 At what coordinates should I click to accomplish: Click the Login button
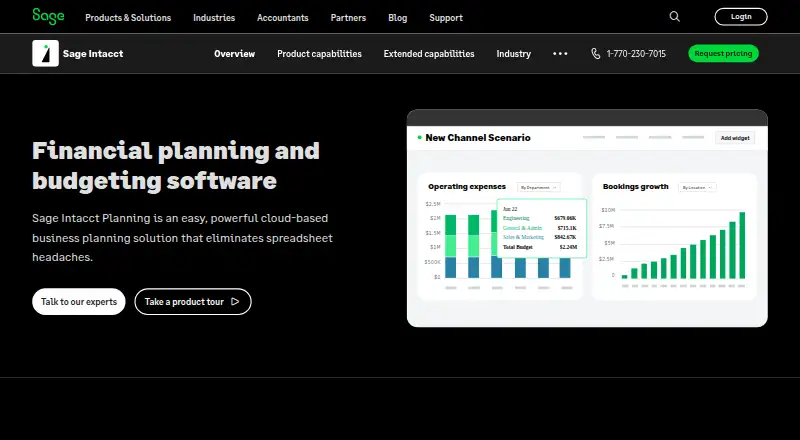point(741,17)
